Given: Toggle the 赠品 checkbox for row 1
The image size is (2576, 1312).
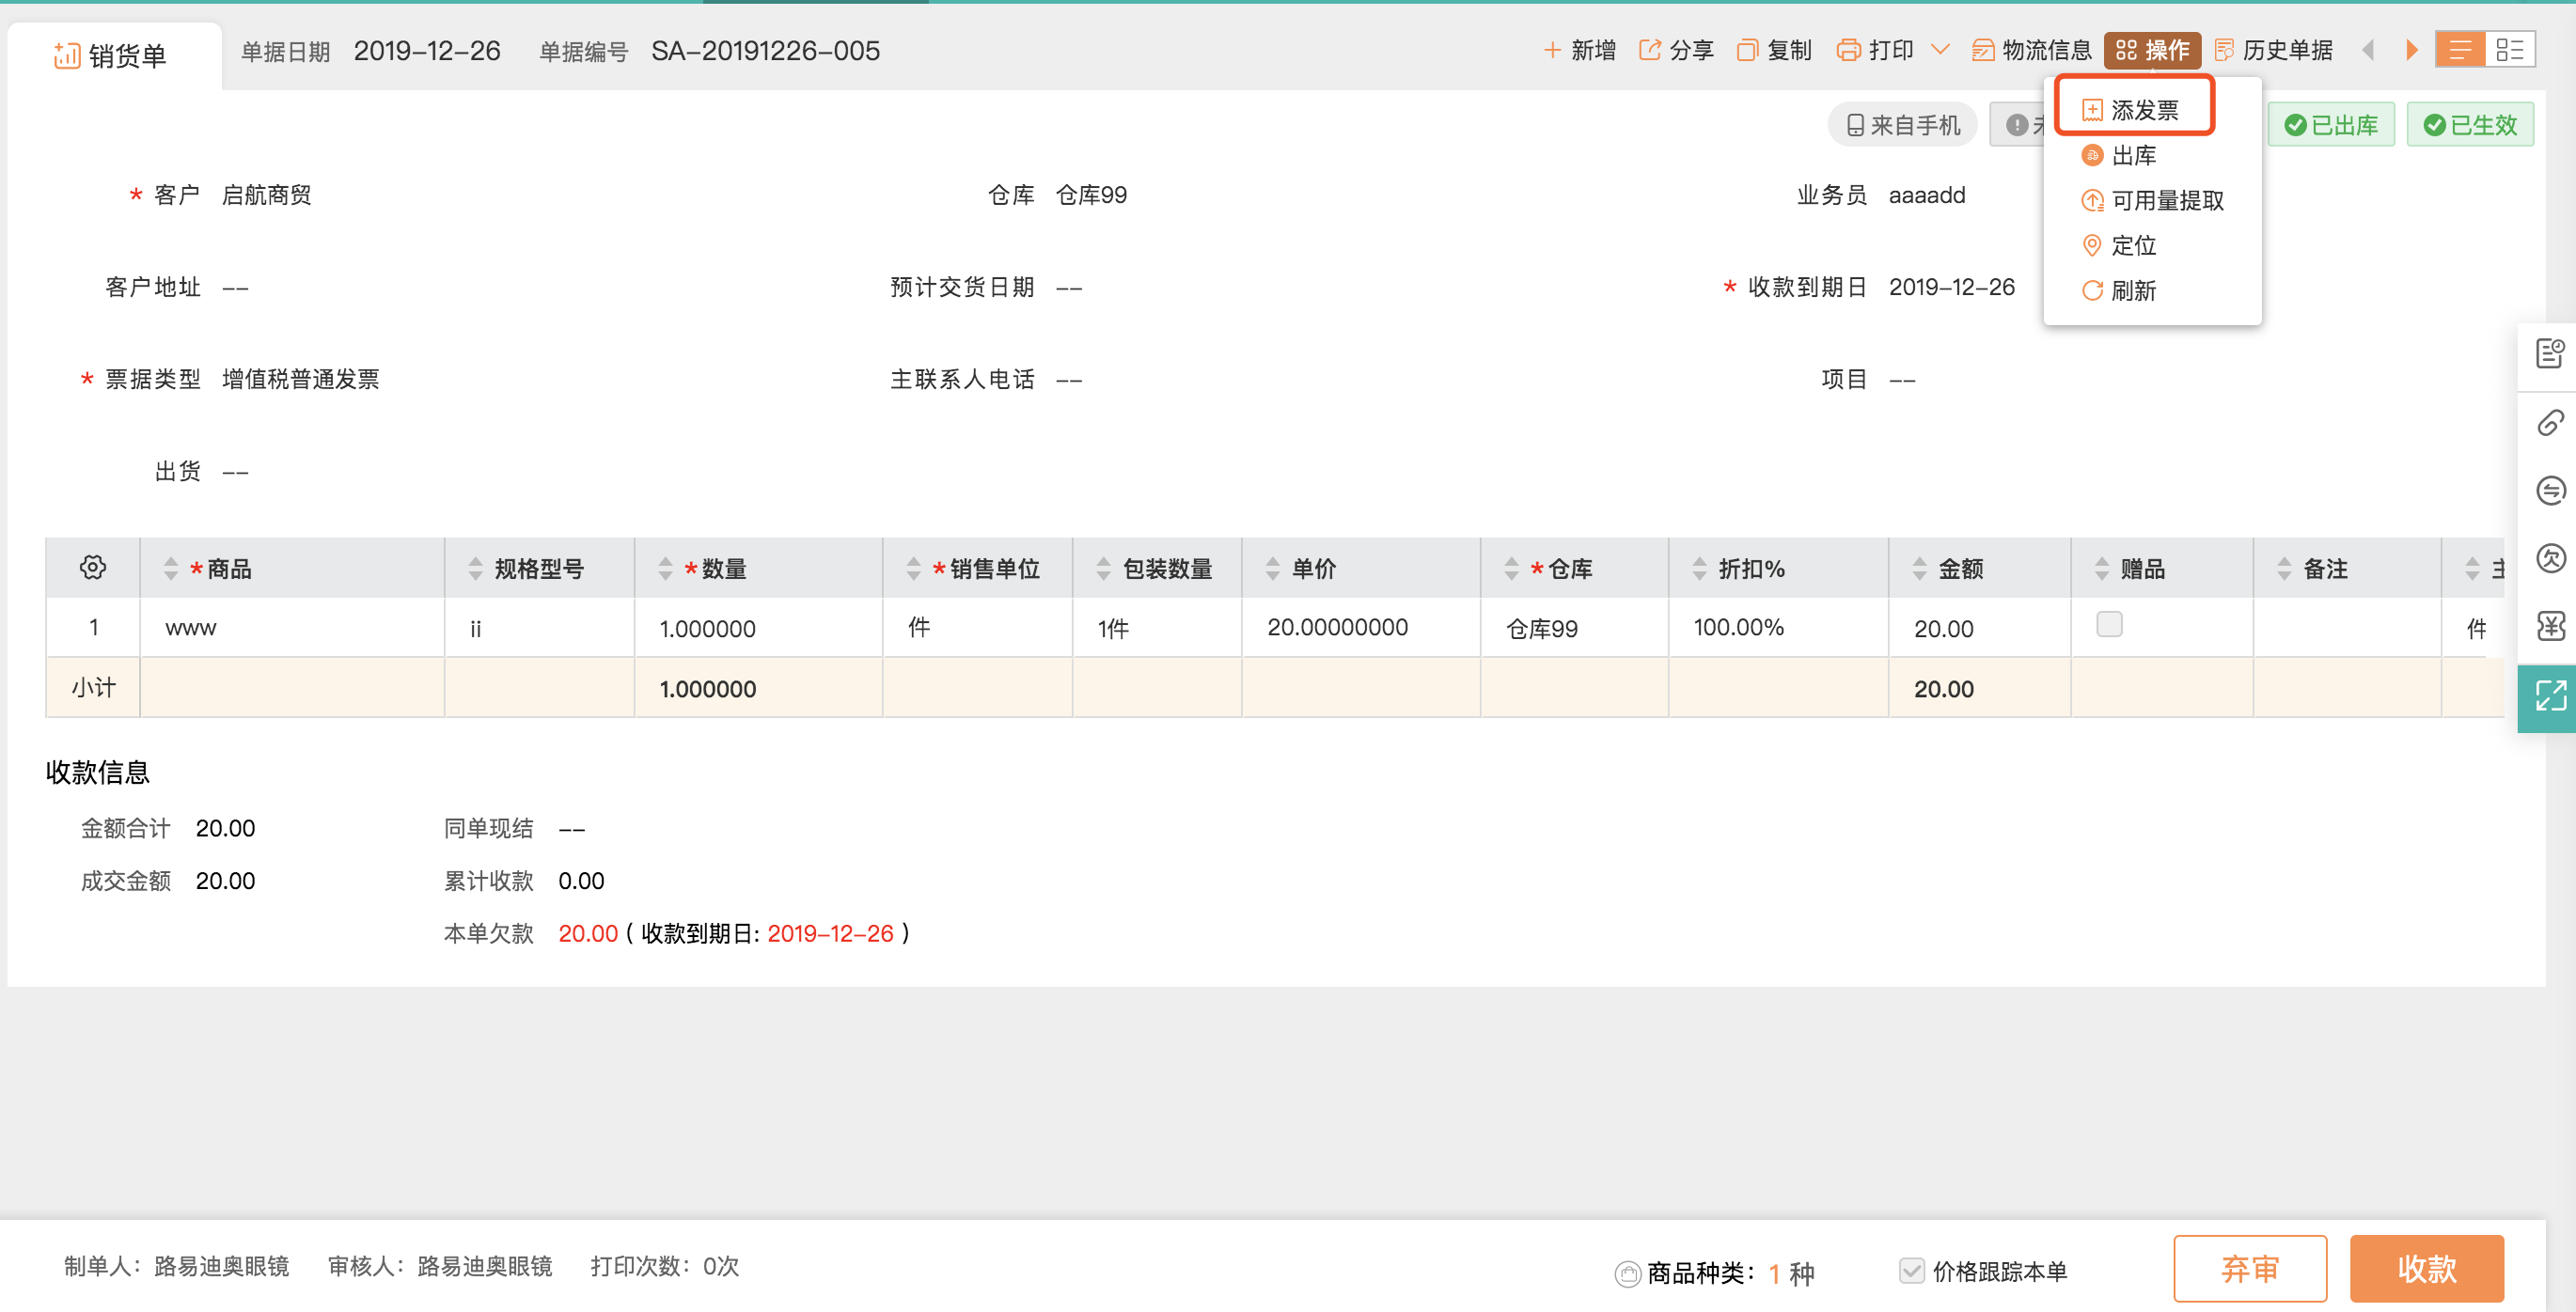Looking at the screenshot, I should coord(2111,626).
